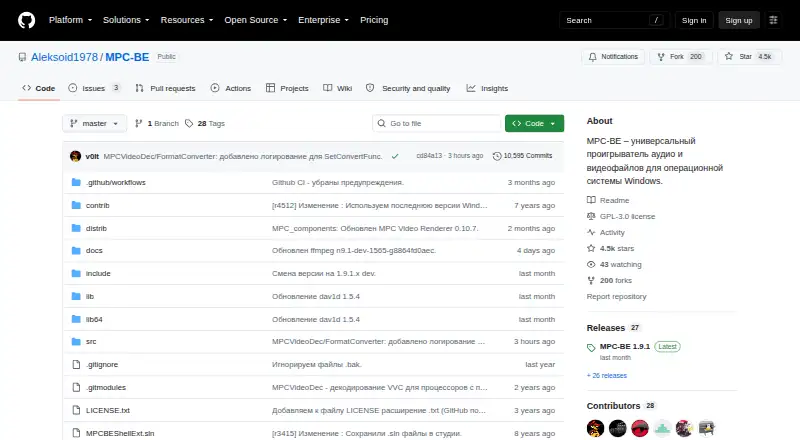The width and height of the screenshot is (800, 440).
Task: View commit status check mark
Action: (x=395, y=156)
